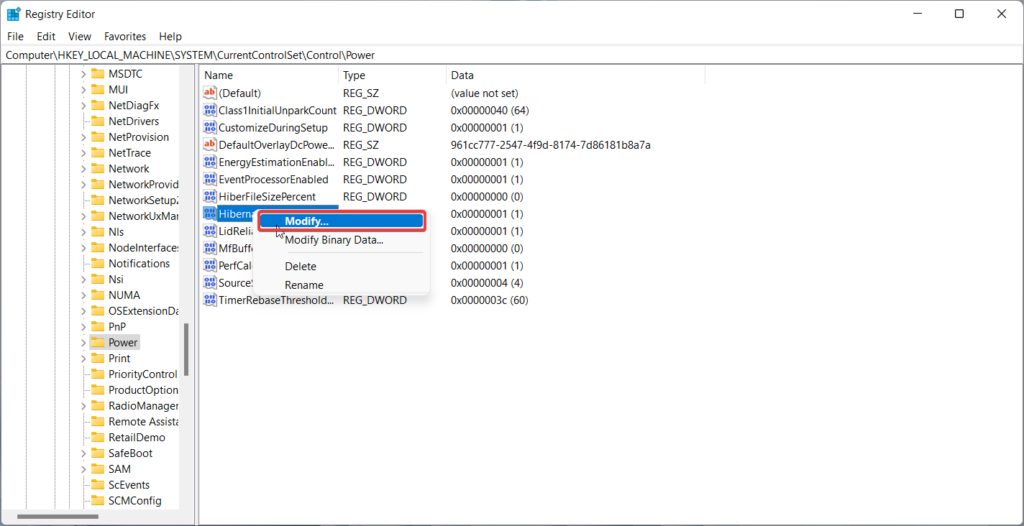The image size is (1024, 526).
Task: Select the Remote Assista... tree key
Action: tap(143, 421)
